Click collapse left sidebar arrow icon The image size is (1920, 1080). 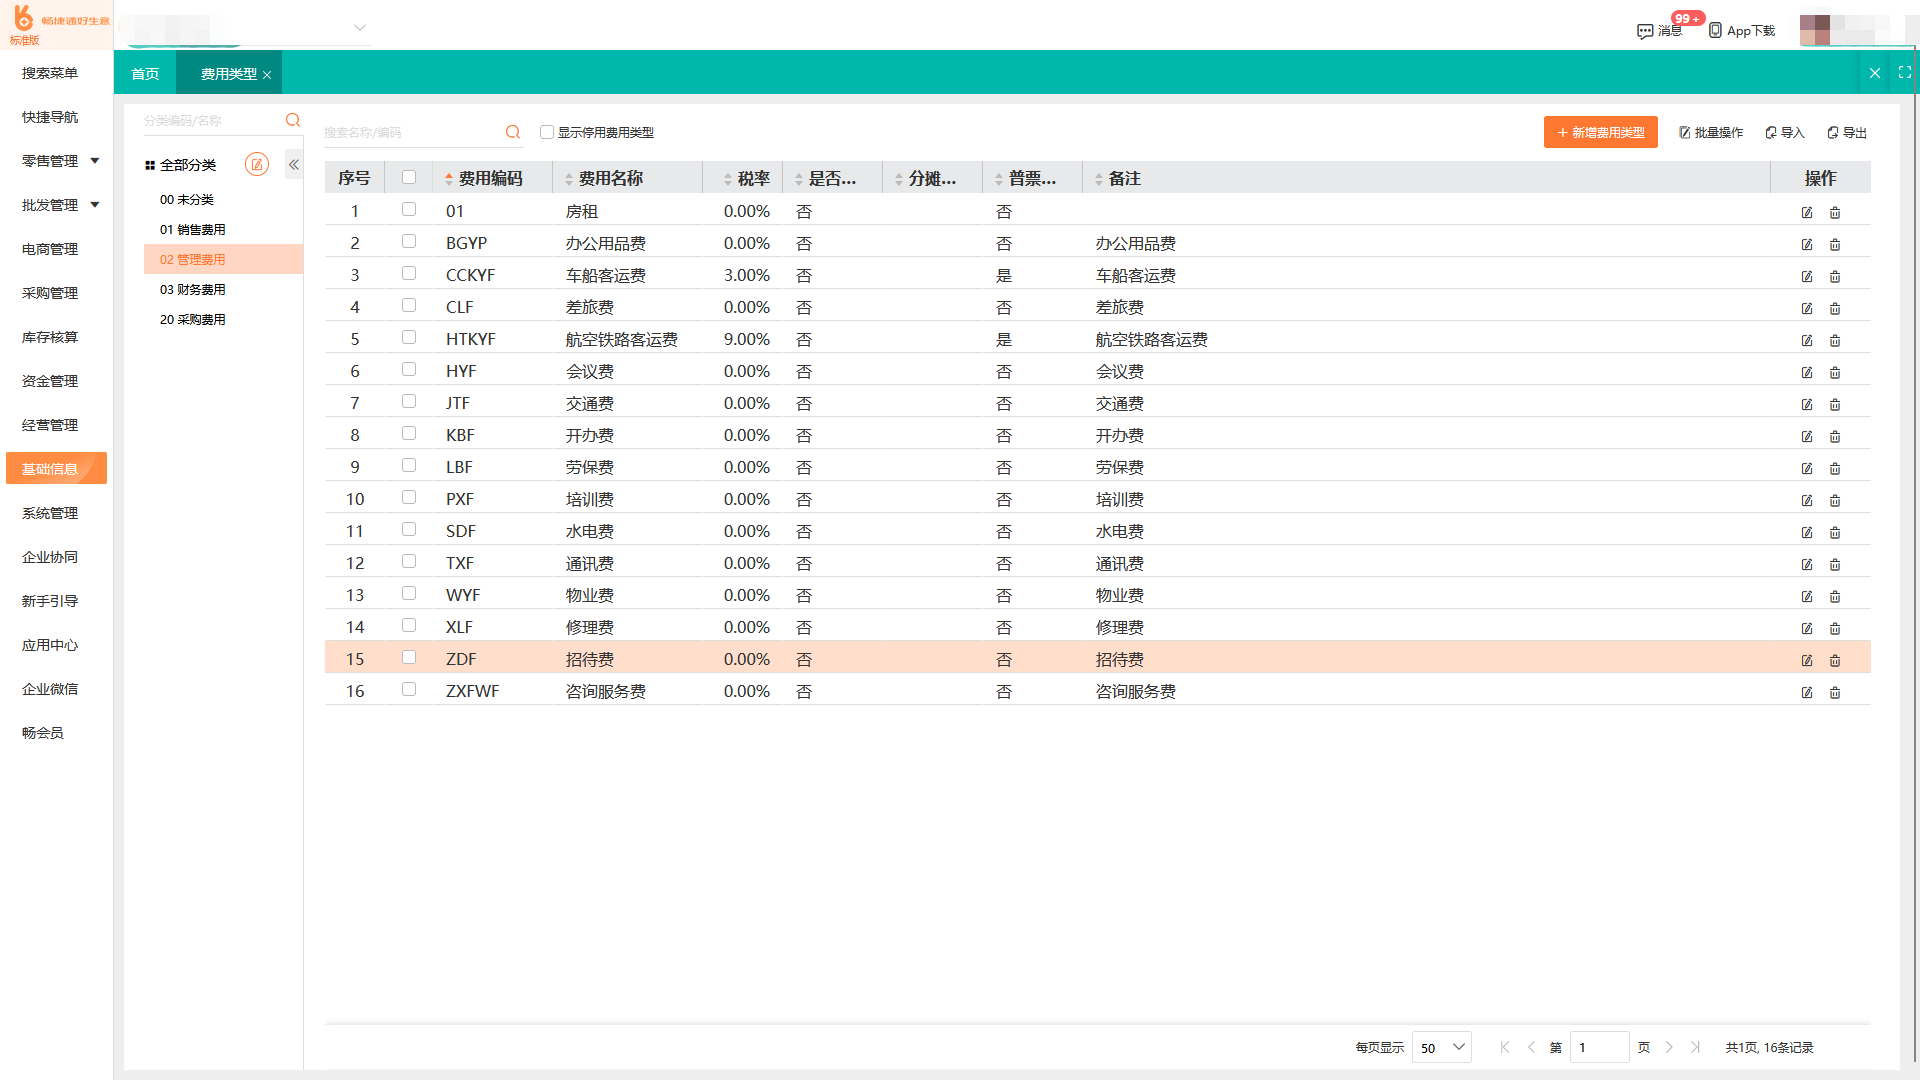293,164
